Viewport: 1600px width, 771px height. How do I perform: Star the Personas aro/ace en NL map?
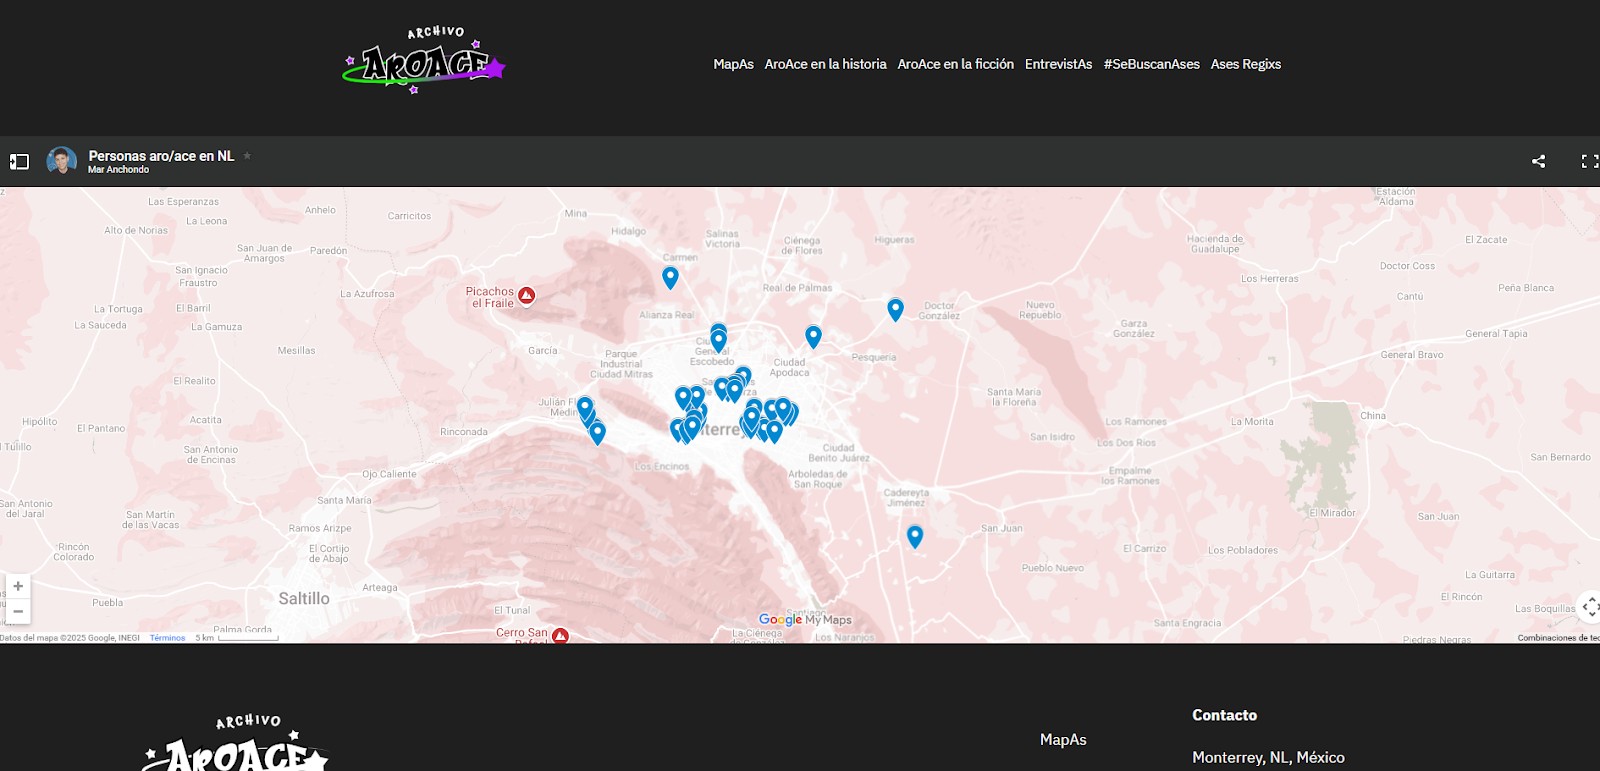247,156
